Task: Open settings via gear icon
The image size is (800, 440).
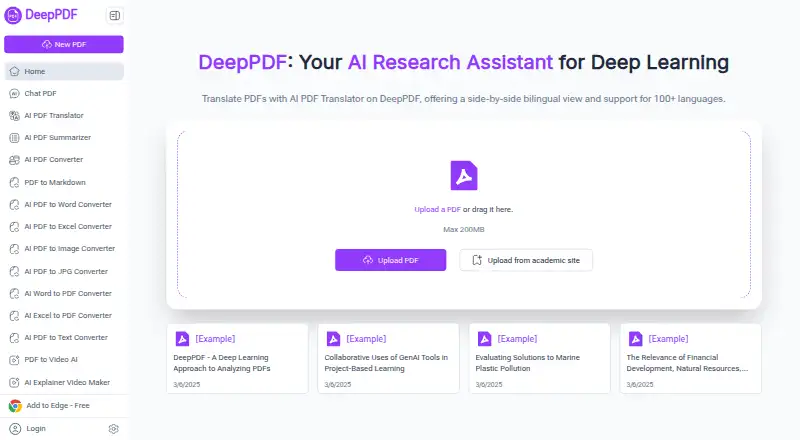Action: [113, 429]
